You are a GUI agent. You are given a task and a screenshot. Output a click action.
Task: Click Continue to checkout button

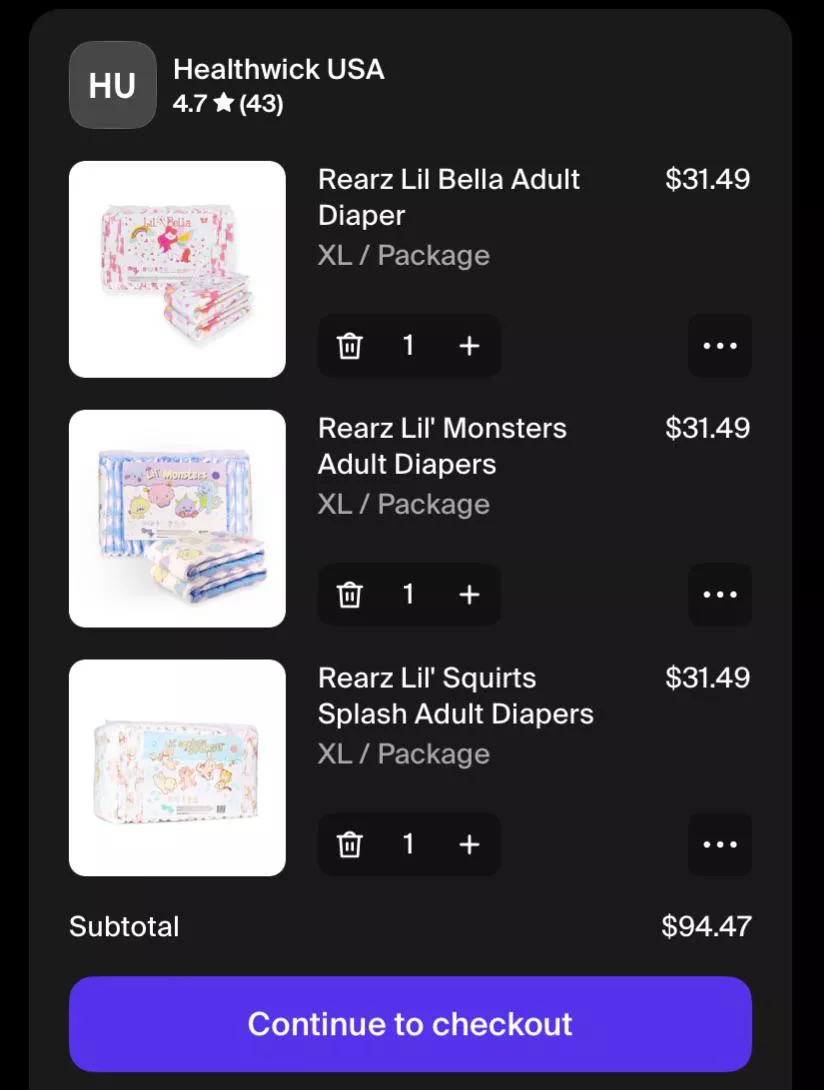tap(410, 1024)
